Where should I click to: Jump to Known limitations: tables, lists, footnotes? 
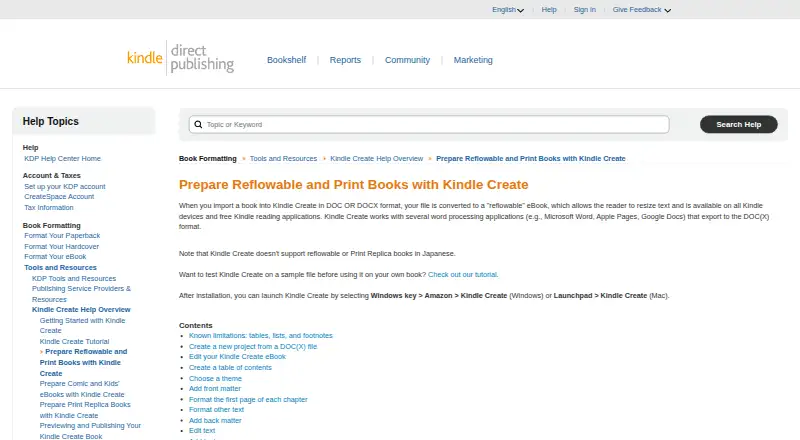[x=261, y=336]
